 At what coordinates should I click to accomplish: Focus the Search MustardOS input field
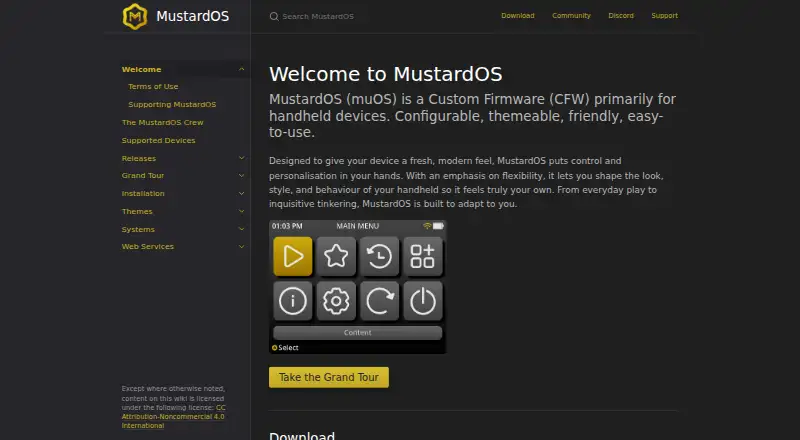pyautogui.click(x=318, y=16)
